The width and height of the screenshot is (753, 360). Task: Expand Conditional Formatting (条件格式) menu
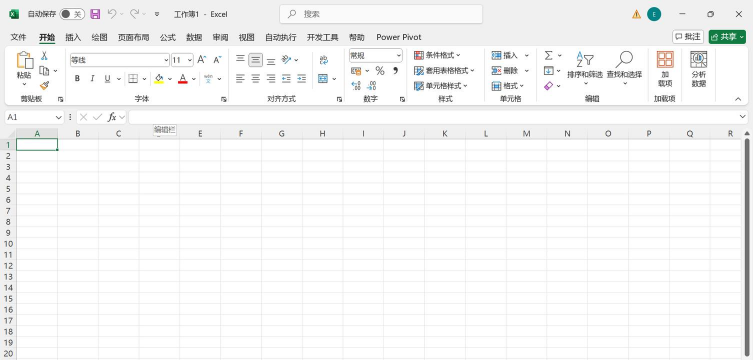coord(437,56)
